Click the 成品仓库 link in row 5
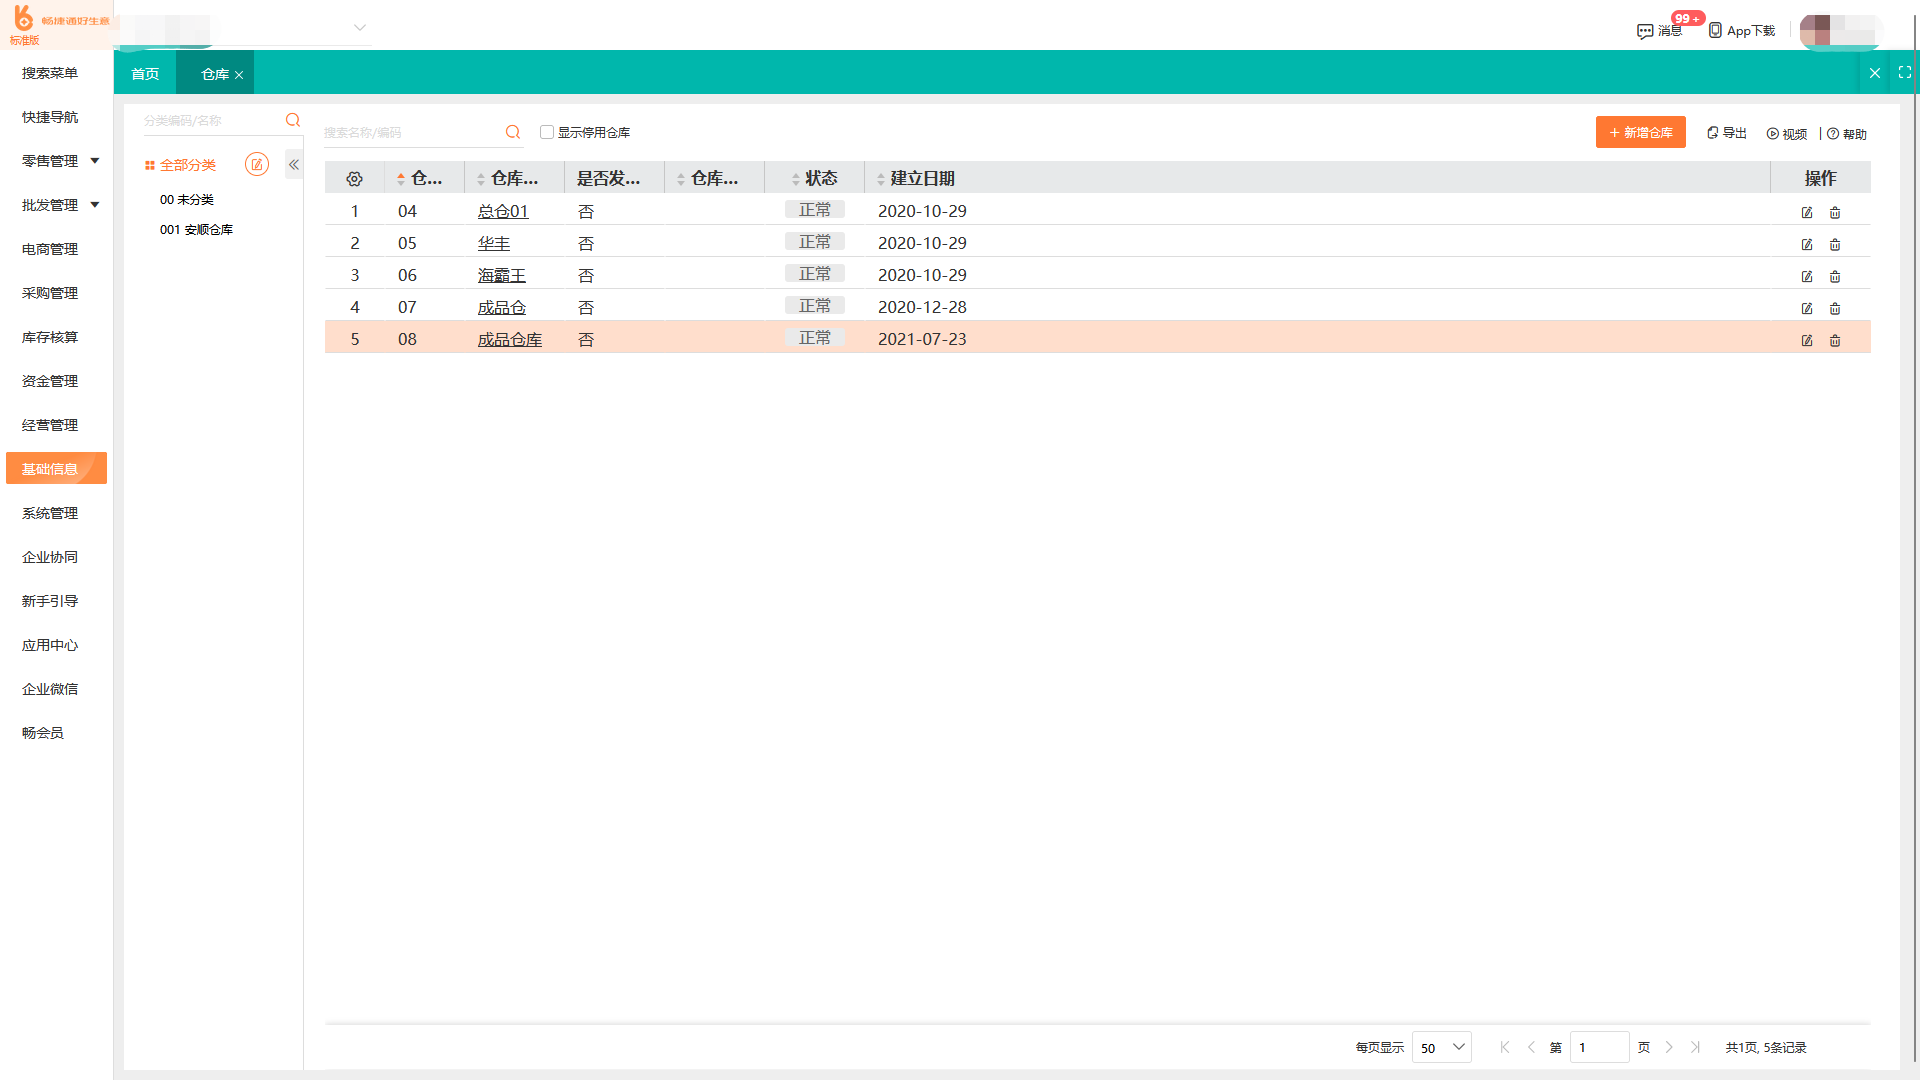Screen dimensions: 1920x1080 coord(509,339)
